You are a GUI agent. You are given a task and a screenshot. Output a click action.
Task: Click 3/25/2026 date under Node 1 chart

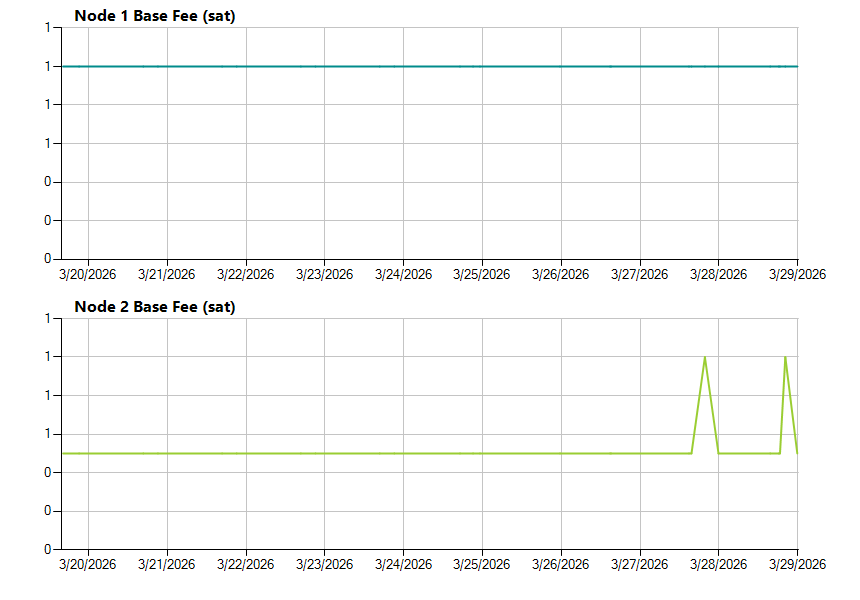[482, 273]
